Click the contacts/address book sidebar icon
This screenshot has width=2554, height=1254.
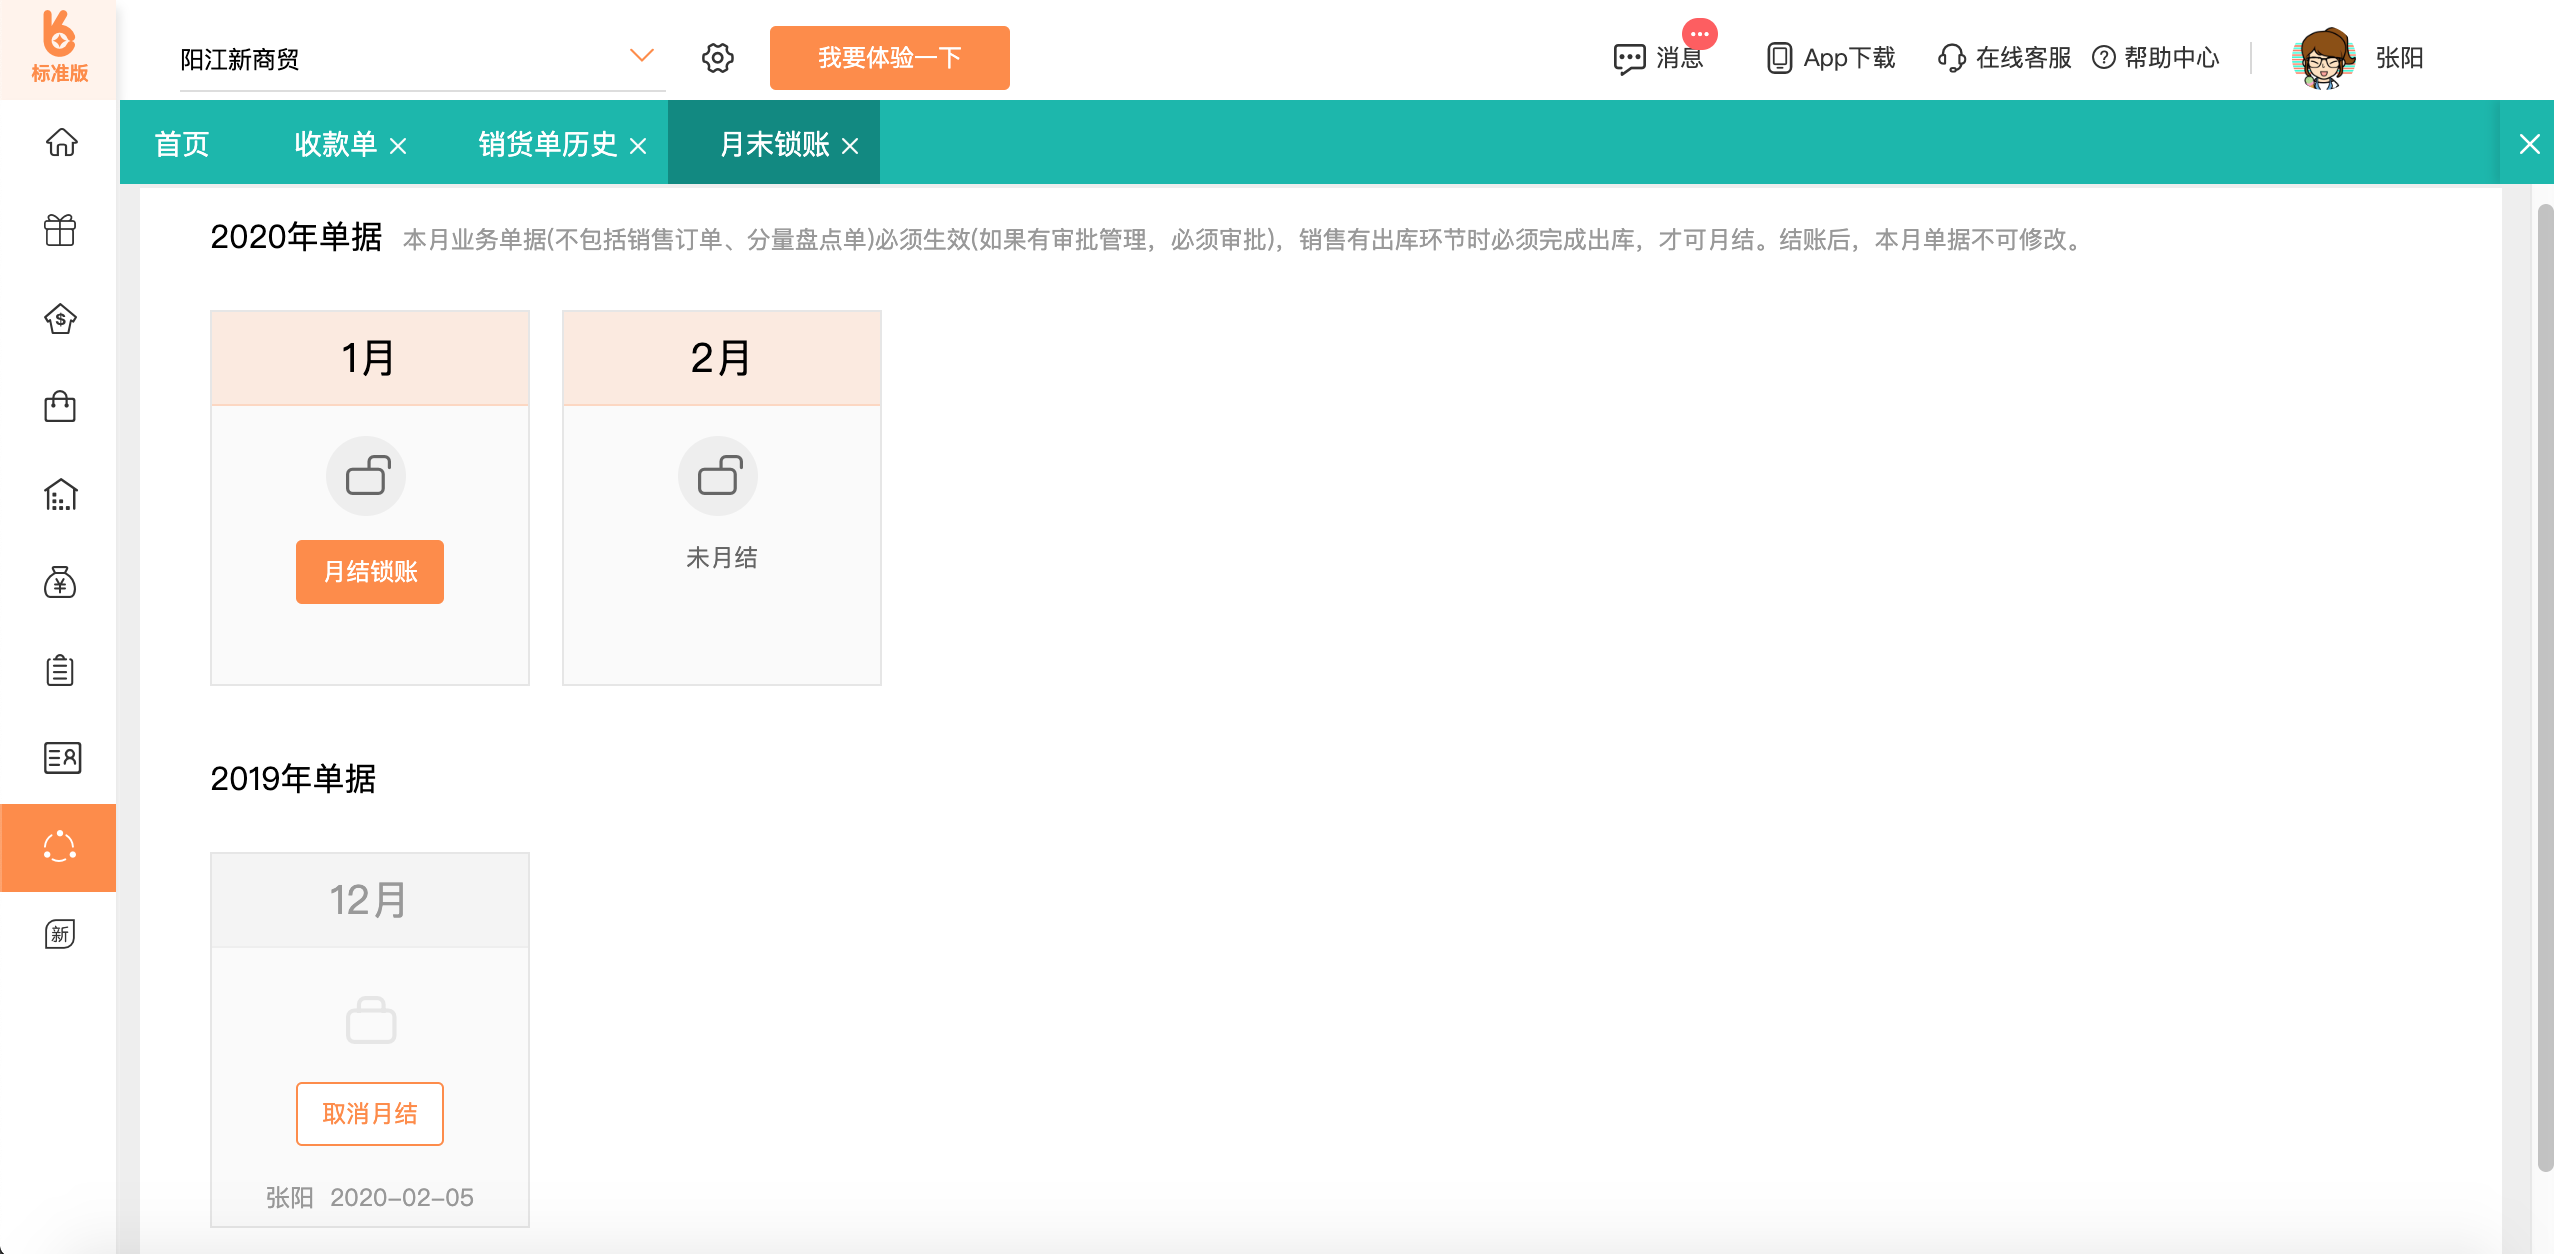[59, 759]
